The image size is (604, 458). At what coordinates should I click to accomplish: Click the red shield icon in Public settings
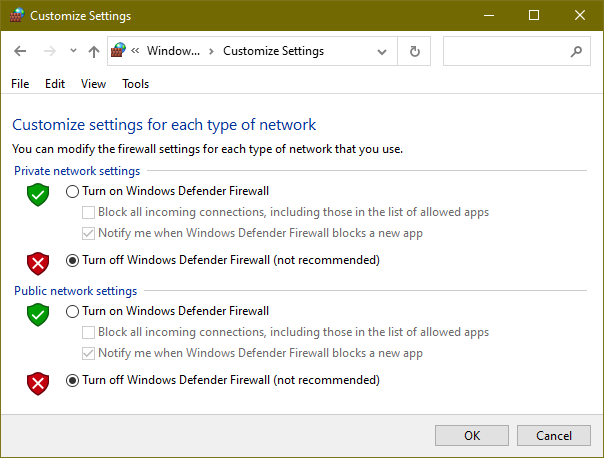click(38, 384)
